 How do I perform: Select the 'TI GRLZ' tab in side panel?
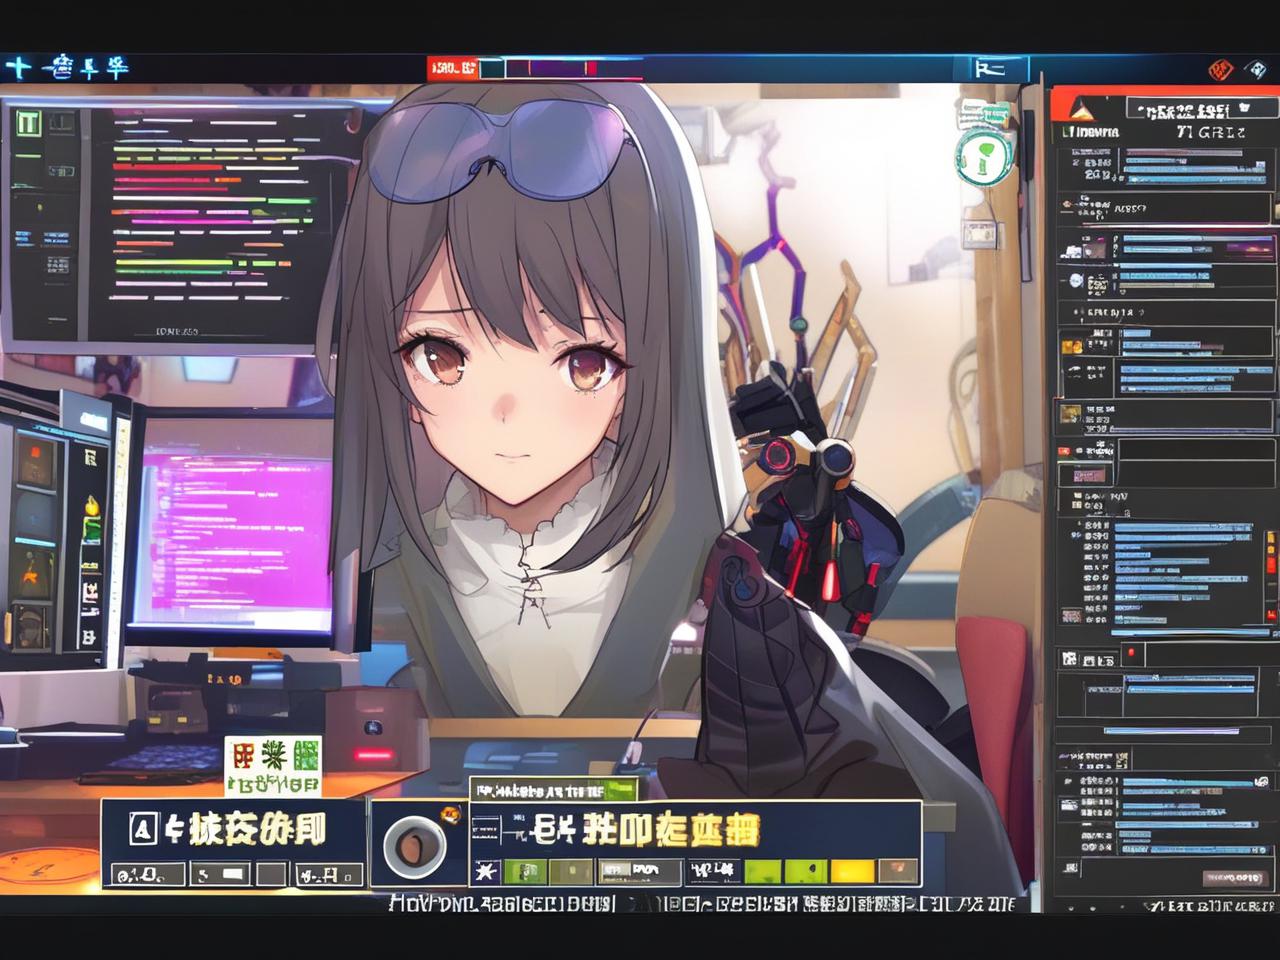coord(1210,132)
